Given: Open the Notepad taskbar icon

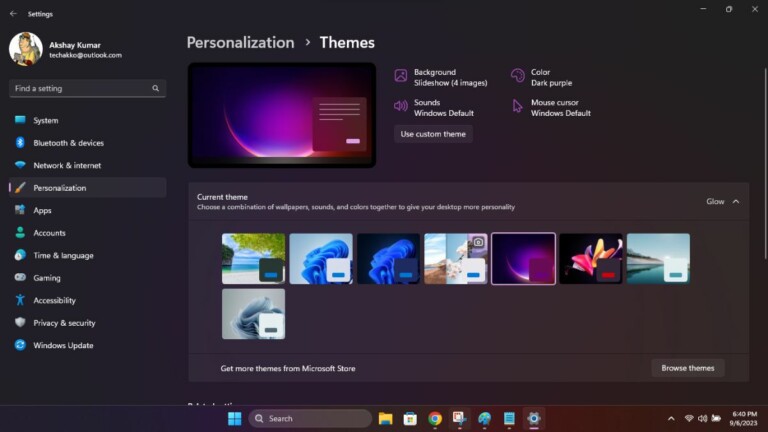Looking at the screenshot, I should point(509,419).
